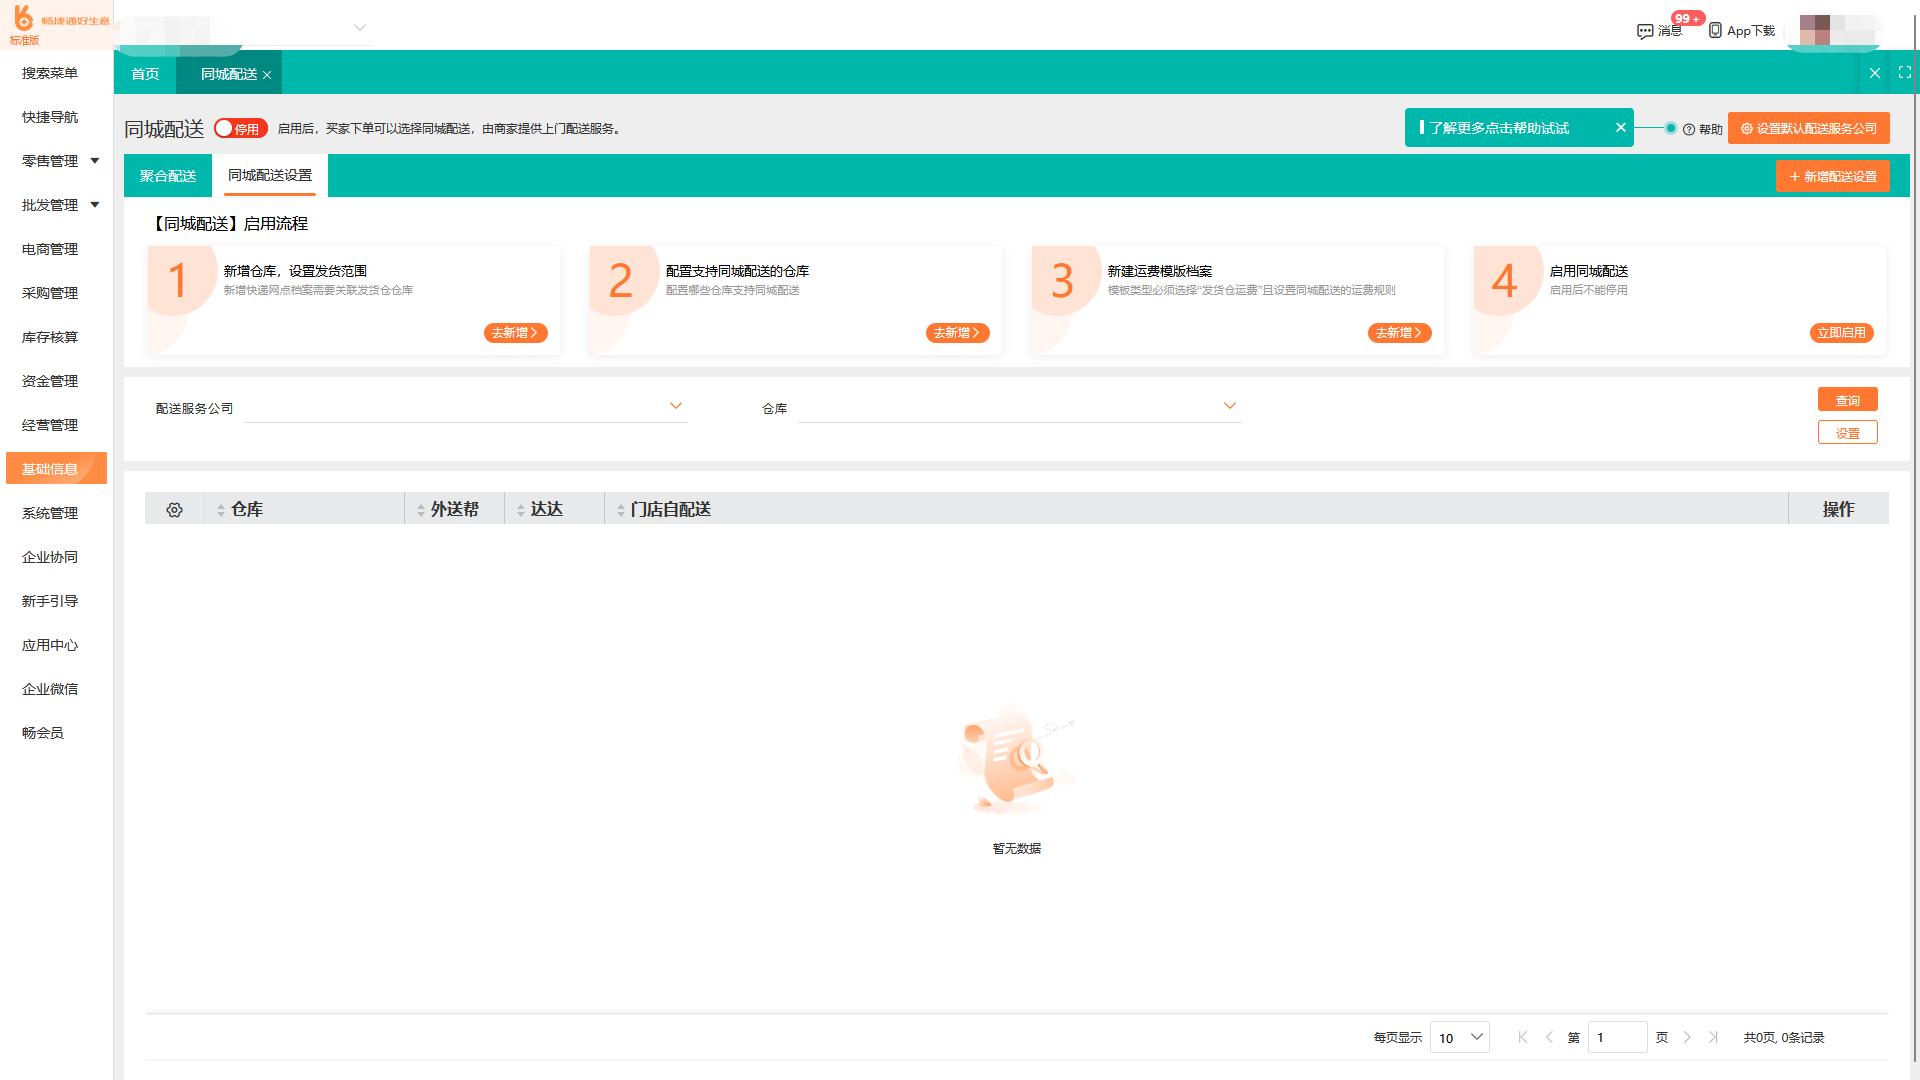Image resolution: width=1920 pixels, height=1080 pixels.
Task: Input page number in page field
Action: click(x=1615, y=1035)
